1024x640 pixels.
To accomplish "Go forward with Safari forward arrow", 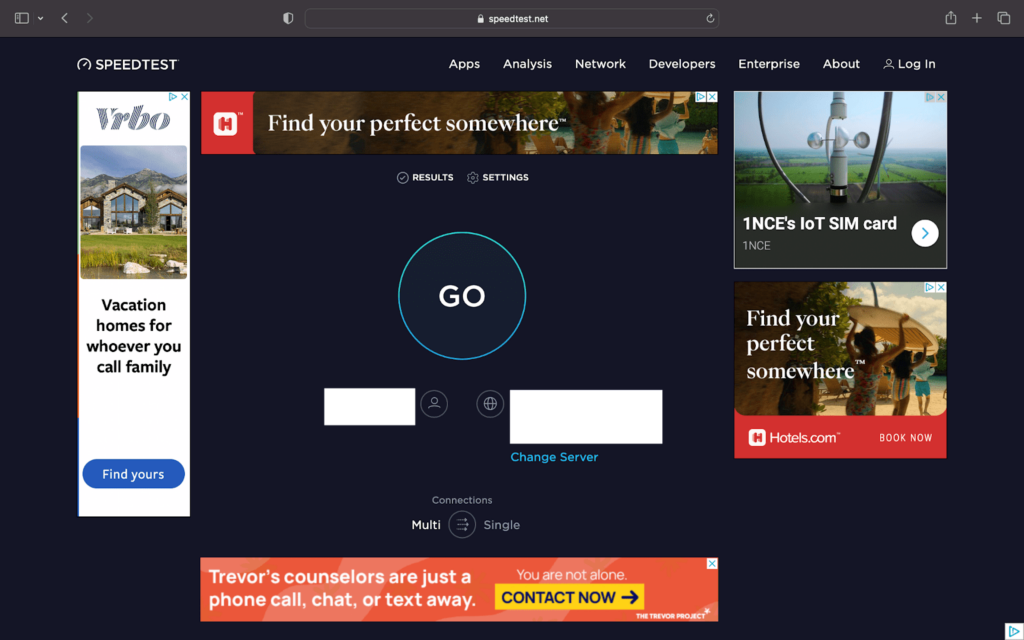I will (89, 18).
